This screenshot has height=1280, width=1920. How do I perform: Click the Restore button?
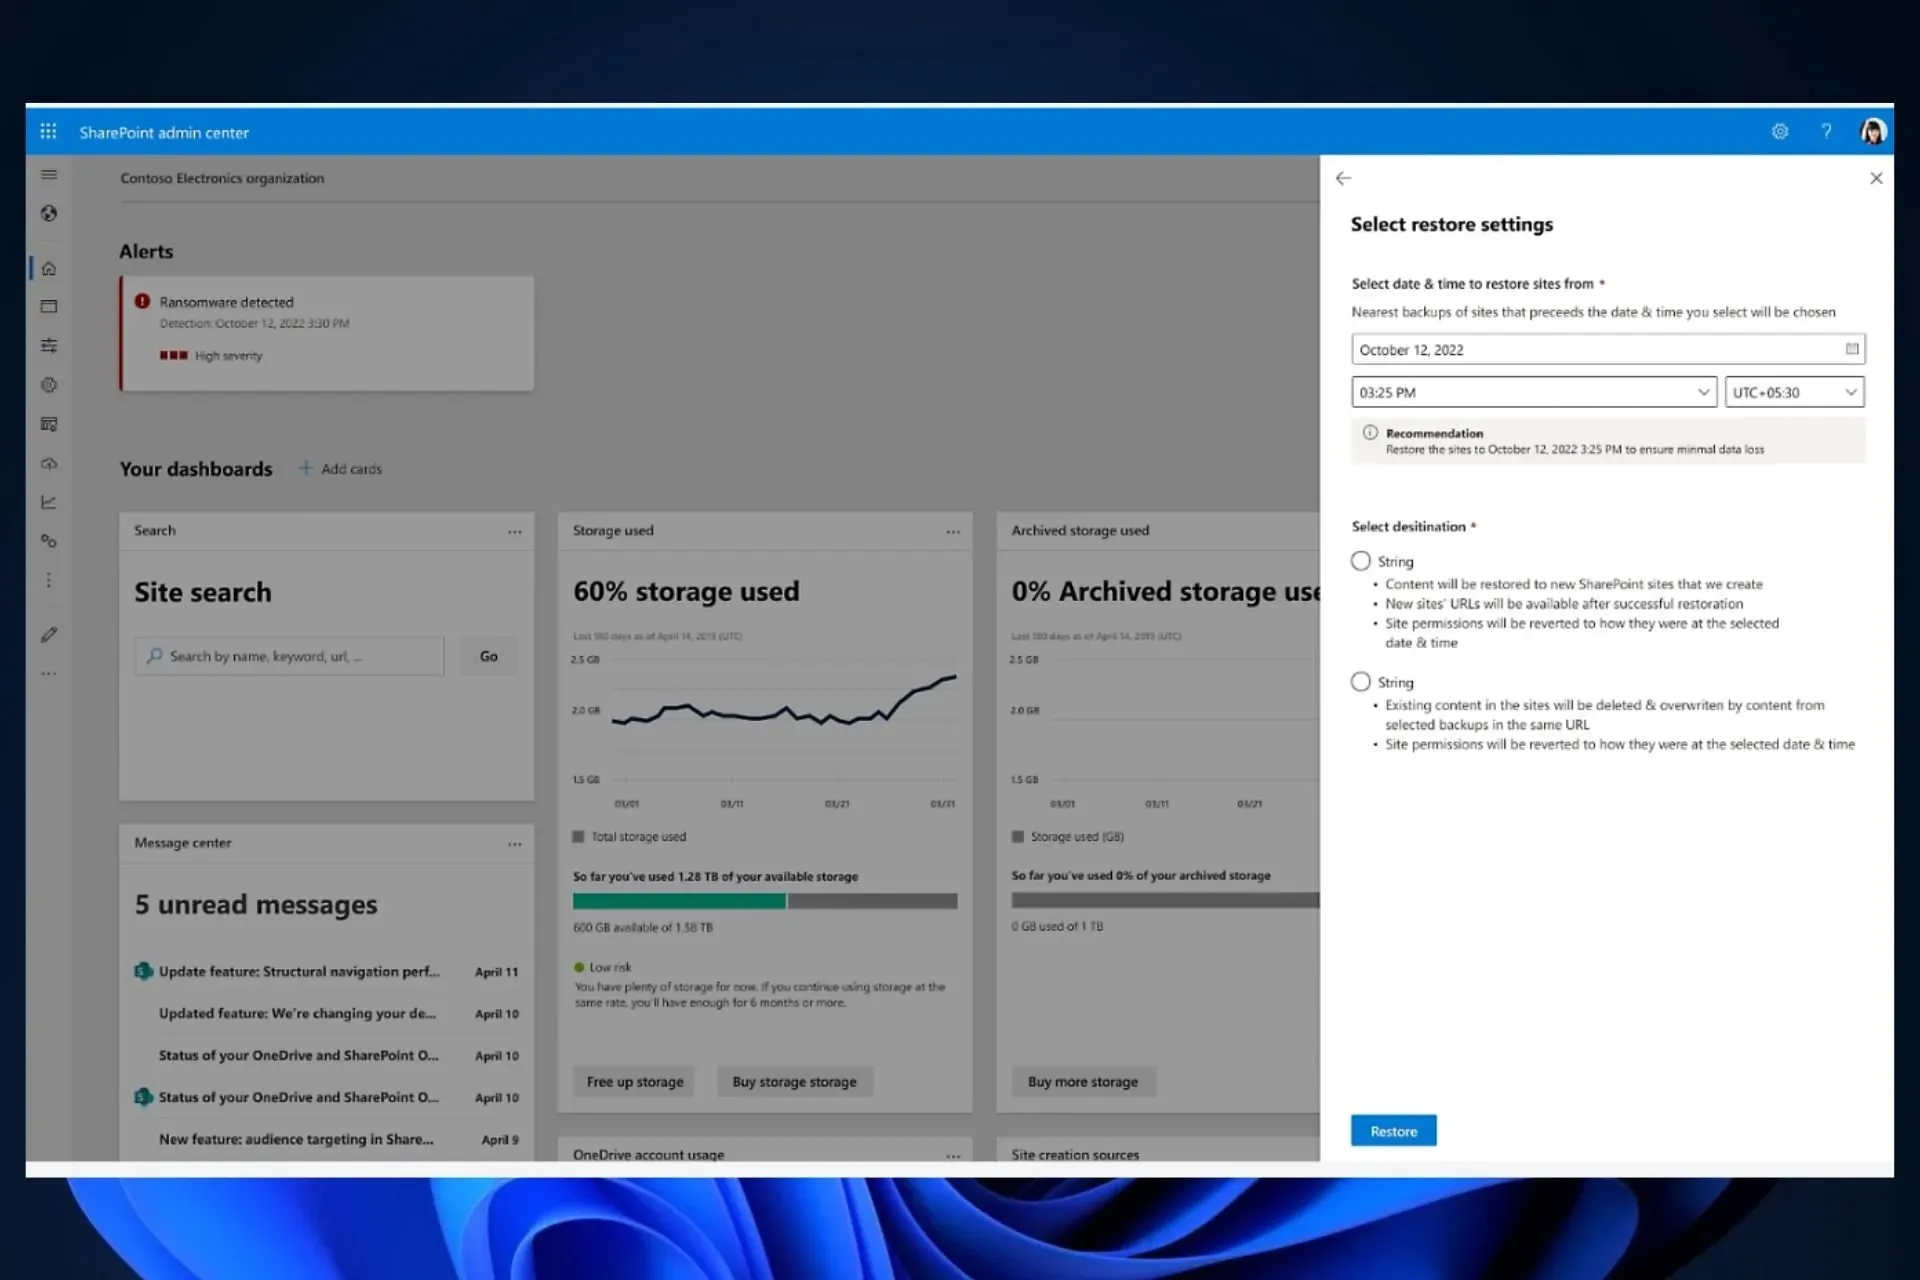tap(1393, 1131)
